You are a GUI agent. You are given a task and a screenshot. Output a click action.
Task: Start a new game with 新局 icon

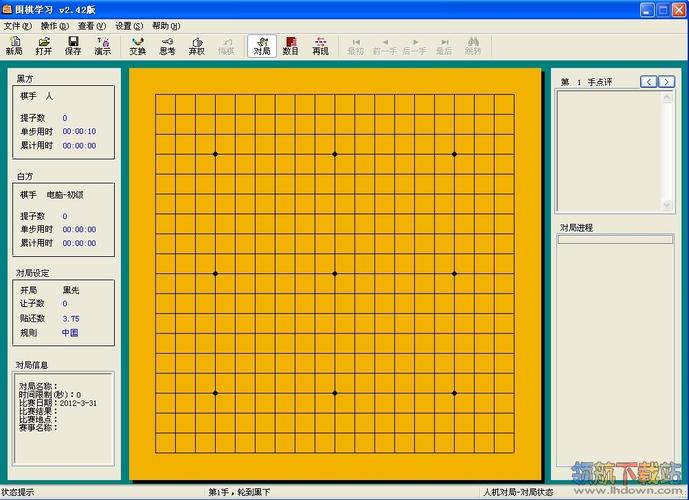point(14,45)
